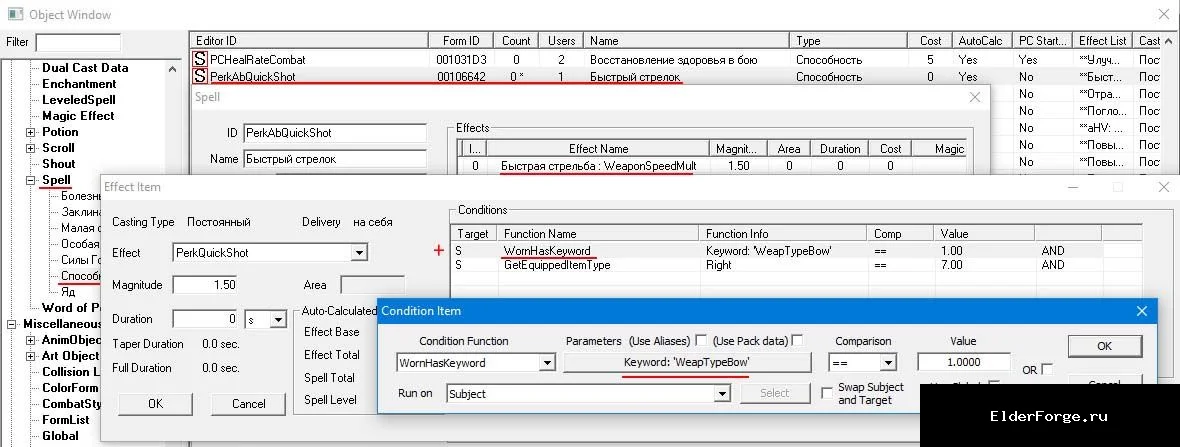Enable the Use Aliases checkbox

701,340
